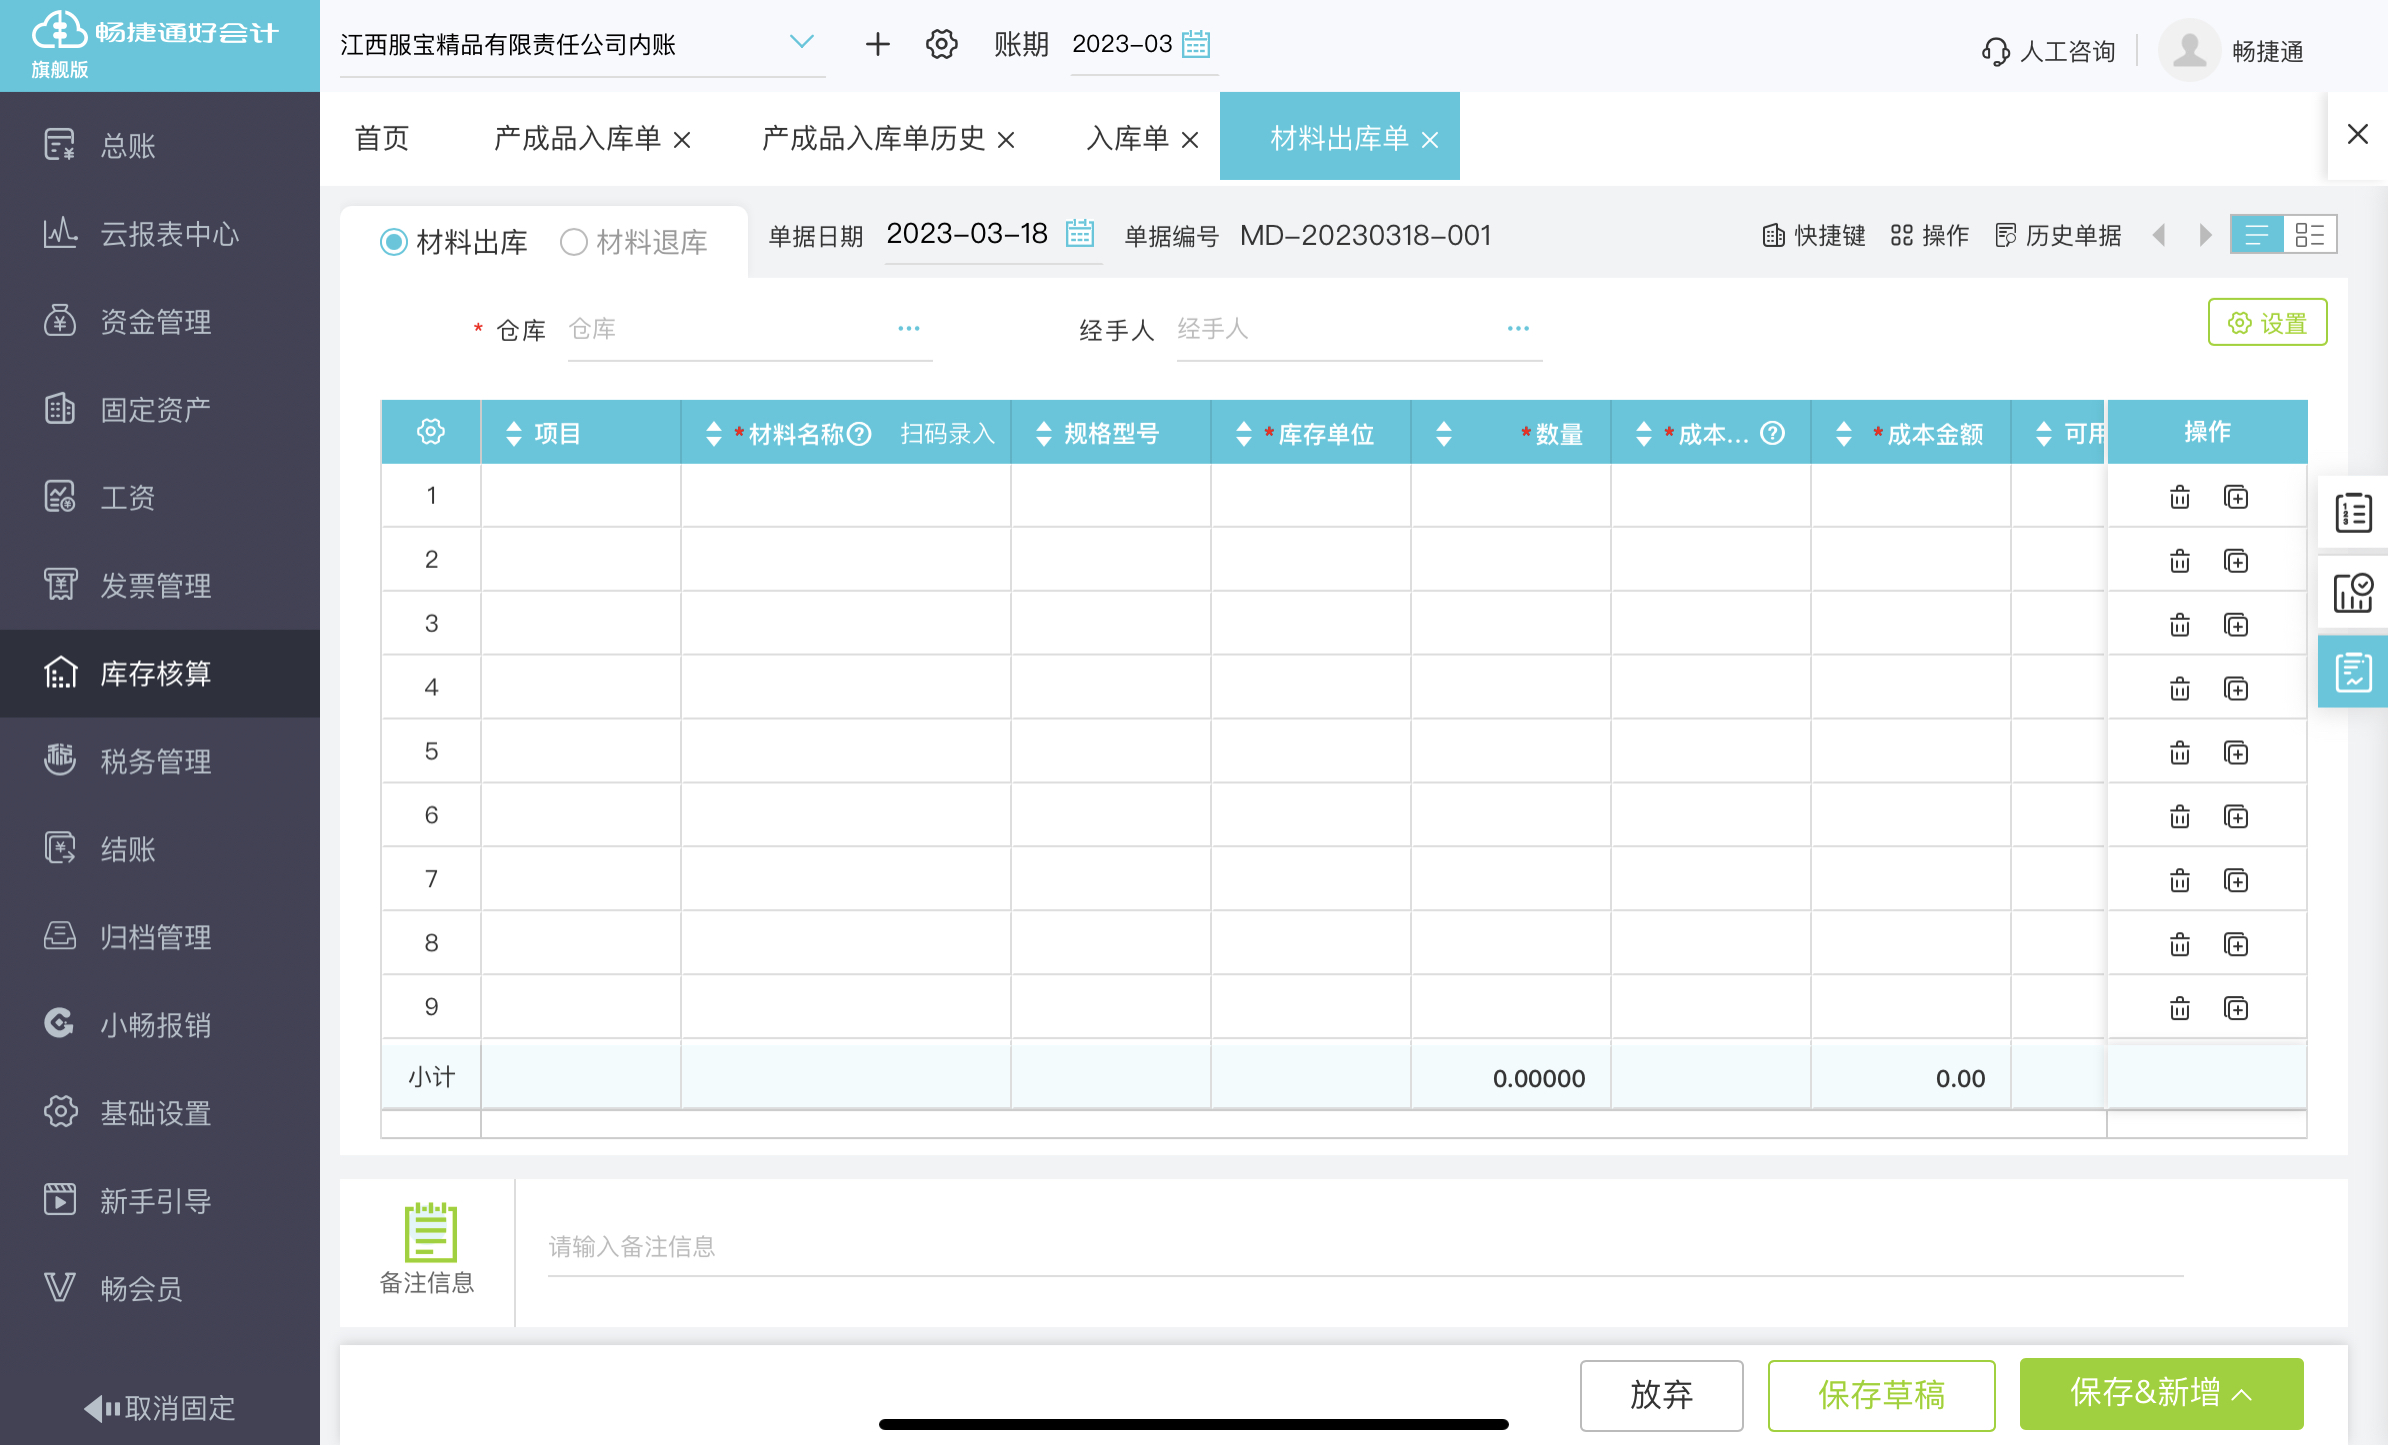Click 放弃 abandon button

point(1663,1394)
